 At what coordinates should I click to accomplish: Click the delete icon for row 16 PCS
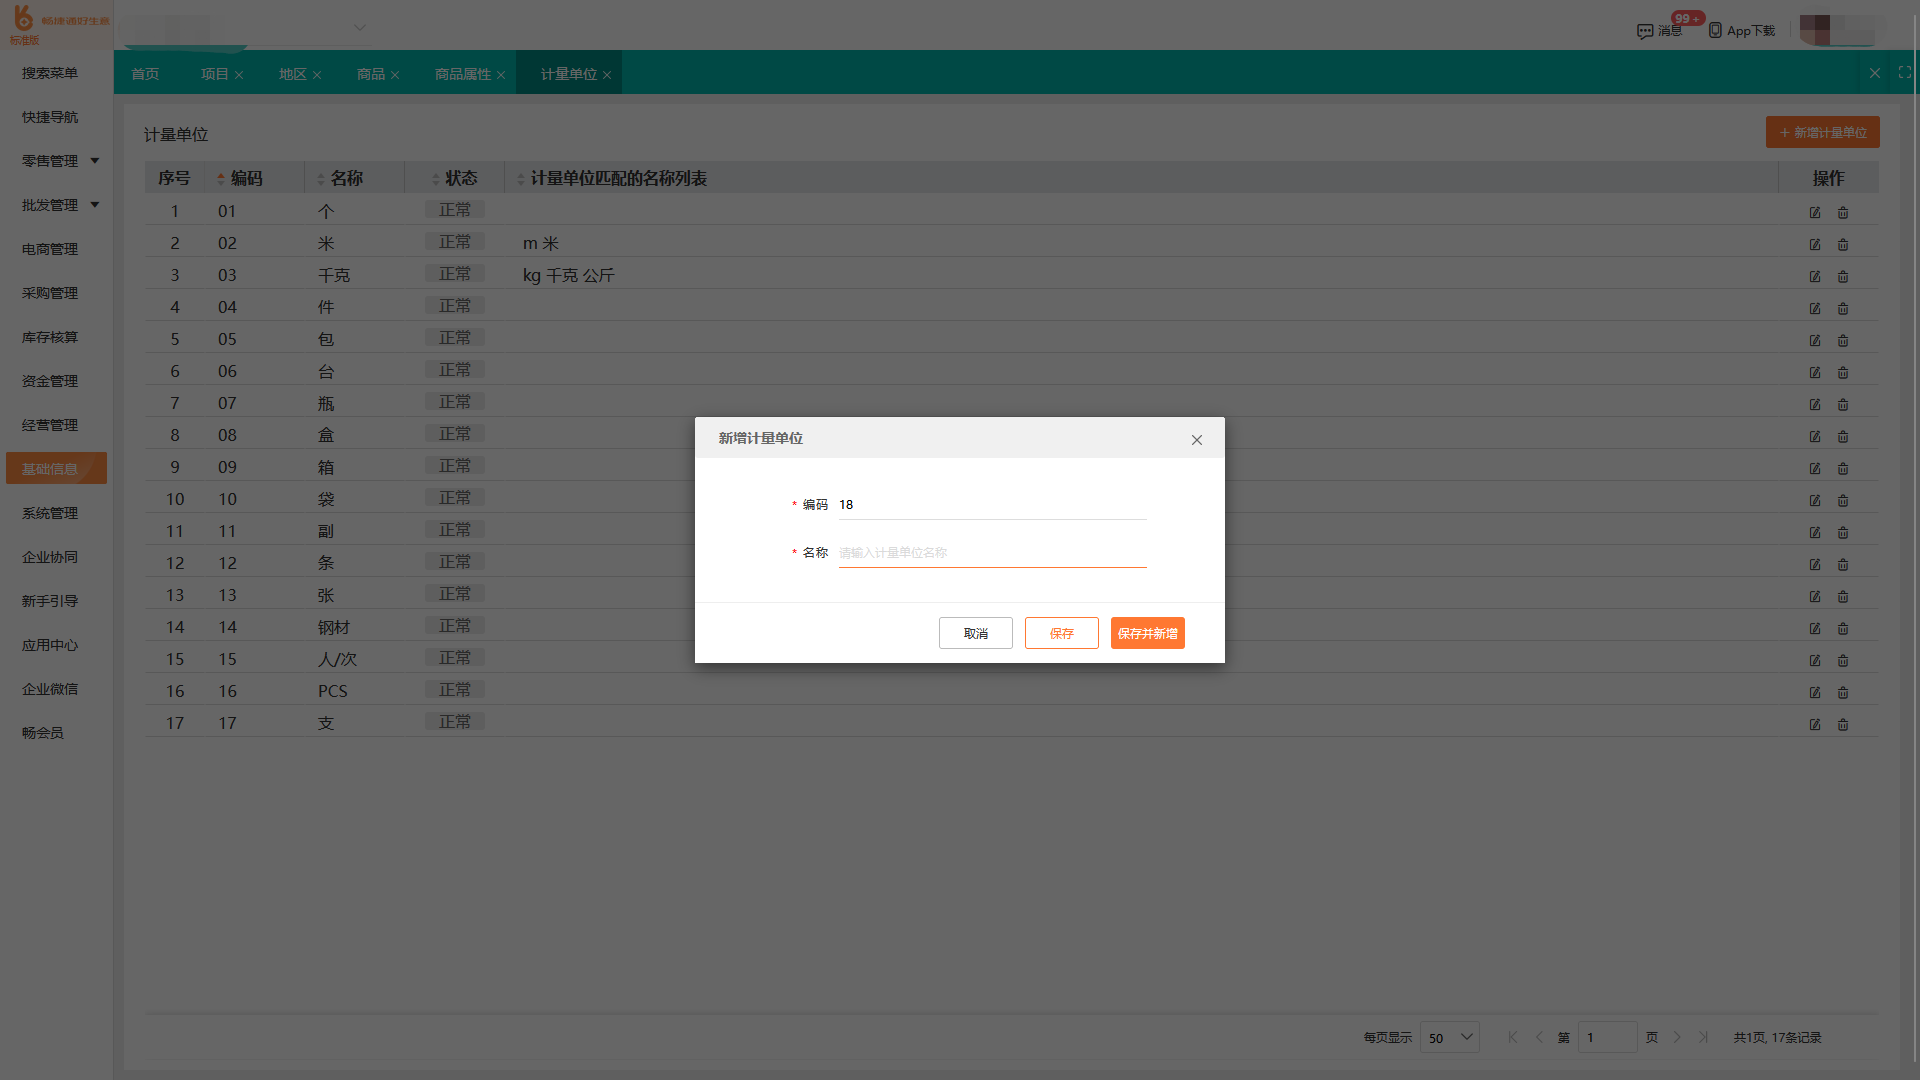point(1844,691)
